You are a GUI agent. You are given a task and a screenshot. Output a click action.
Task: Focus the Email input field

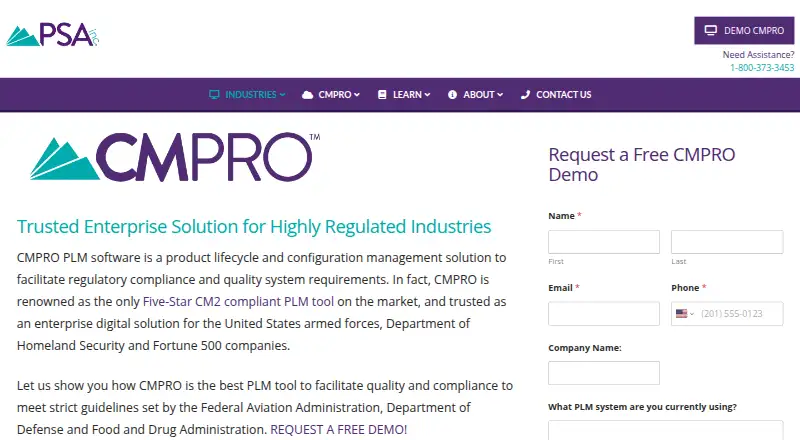604,314
